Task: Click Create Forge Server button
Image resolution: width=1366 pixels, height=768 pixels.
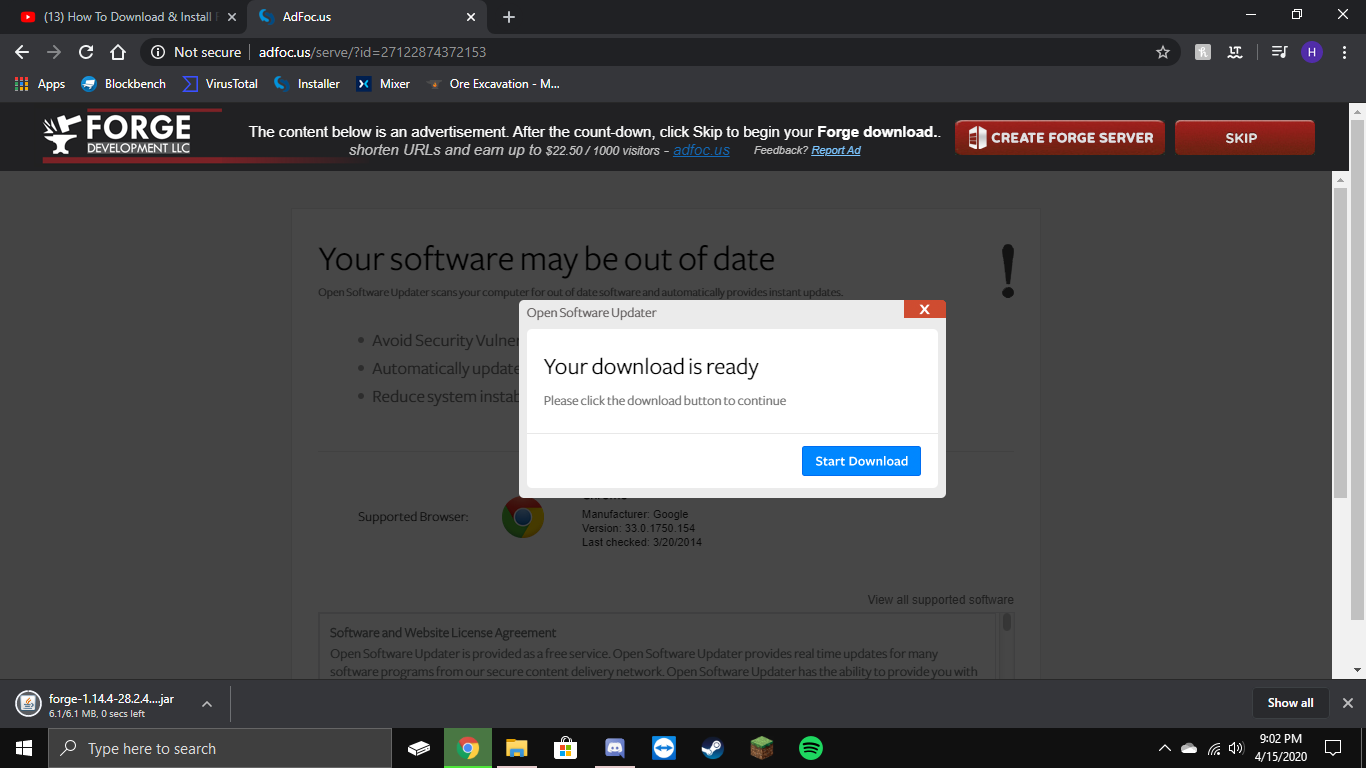Action: (1060, 138)
